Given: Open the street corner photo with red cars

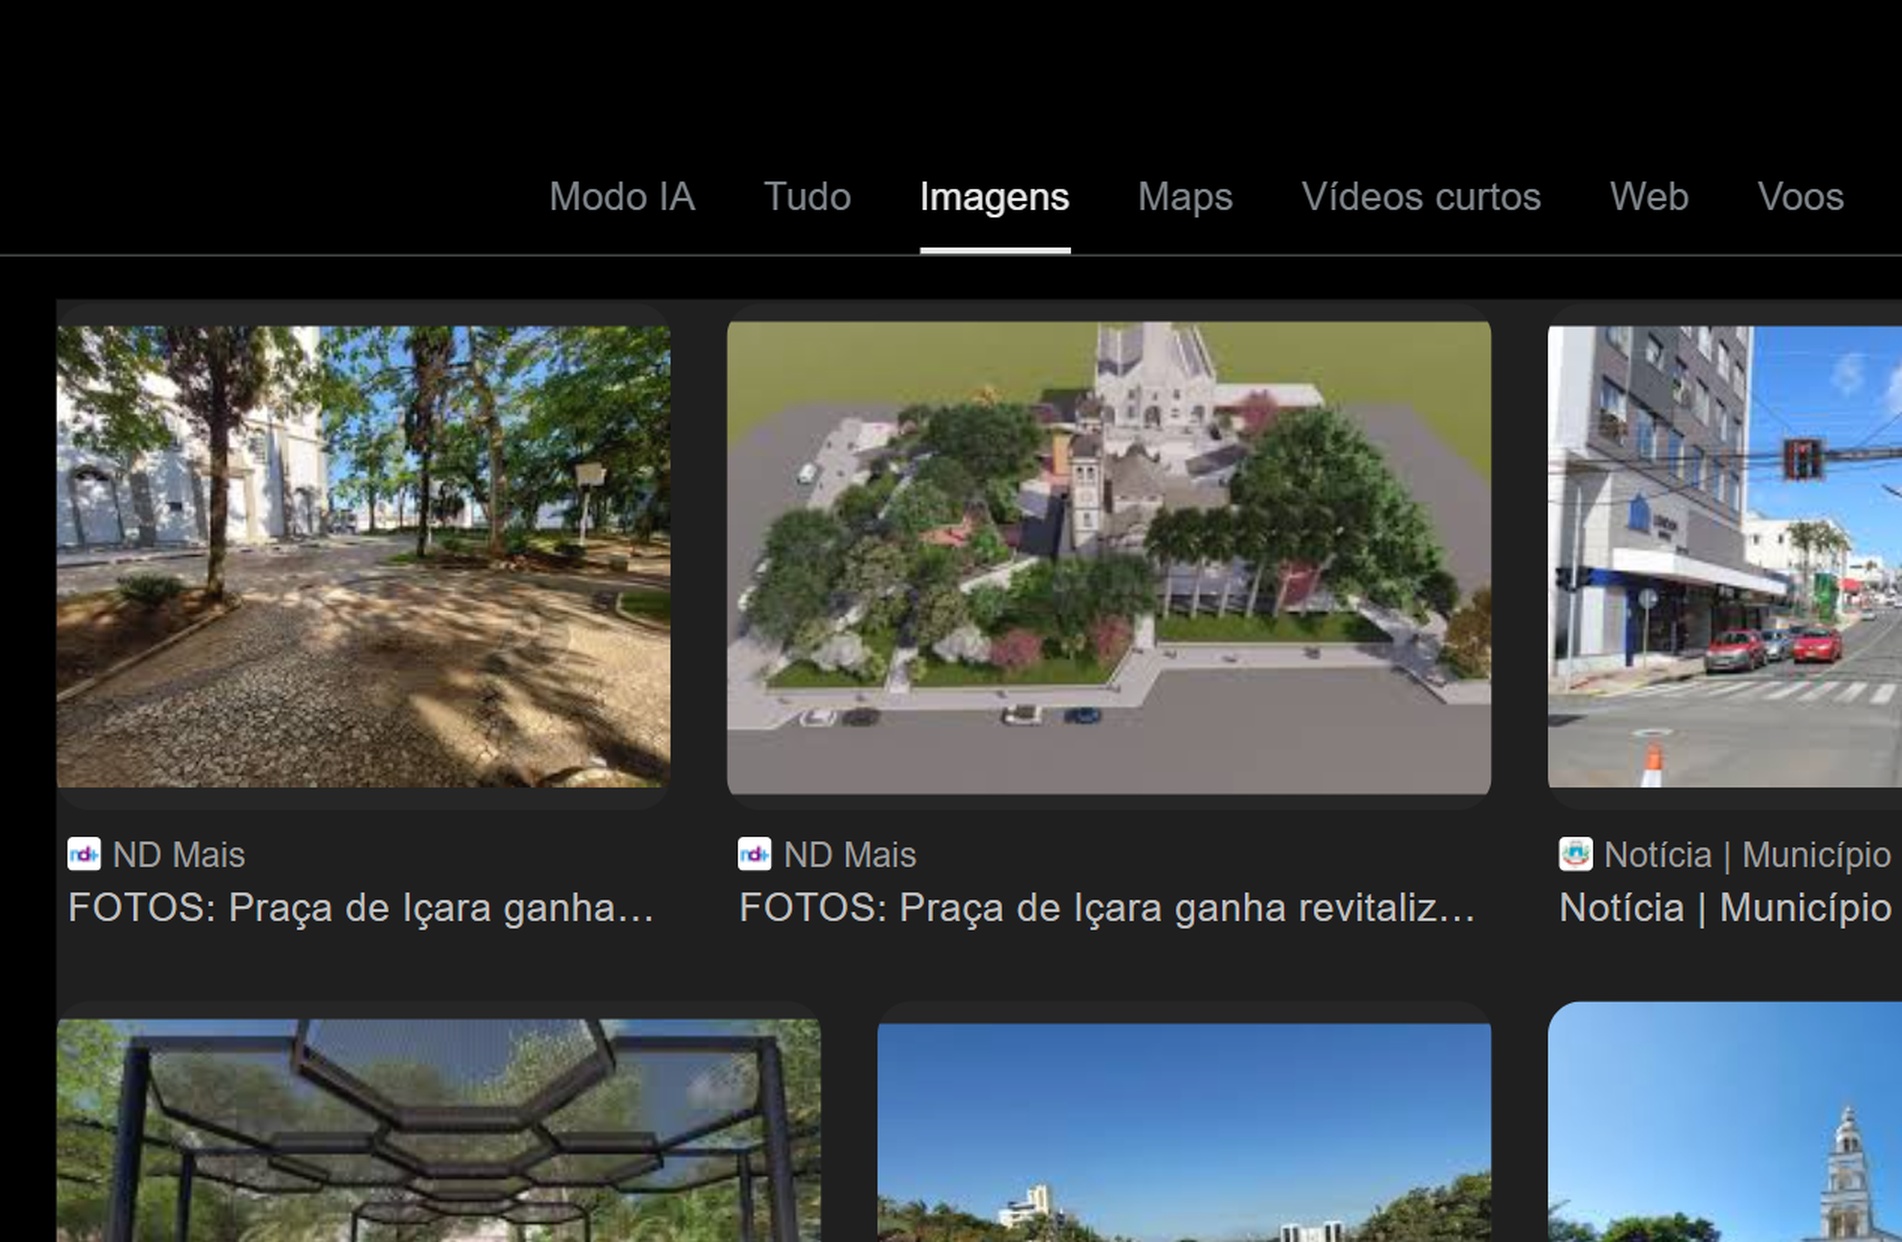Looking at the screenshot, I should click(x=1724, y=556).
